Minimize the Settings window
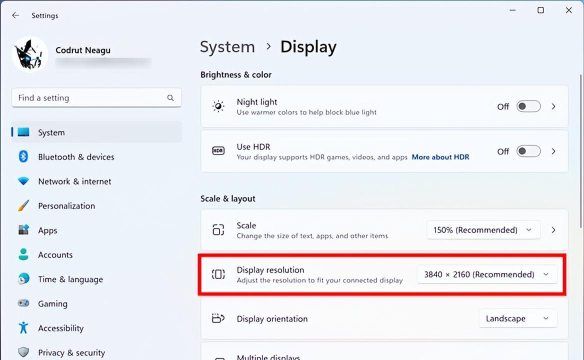This screenshot has height=360, width=584. pyautogui.click(x=513, y=10)
